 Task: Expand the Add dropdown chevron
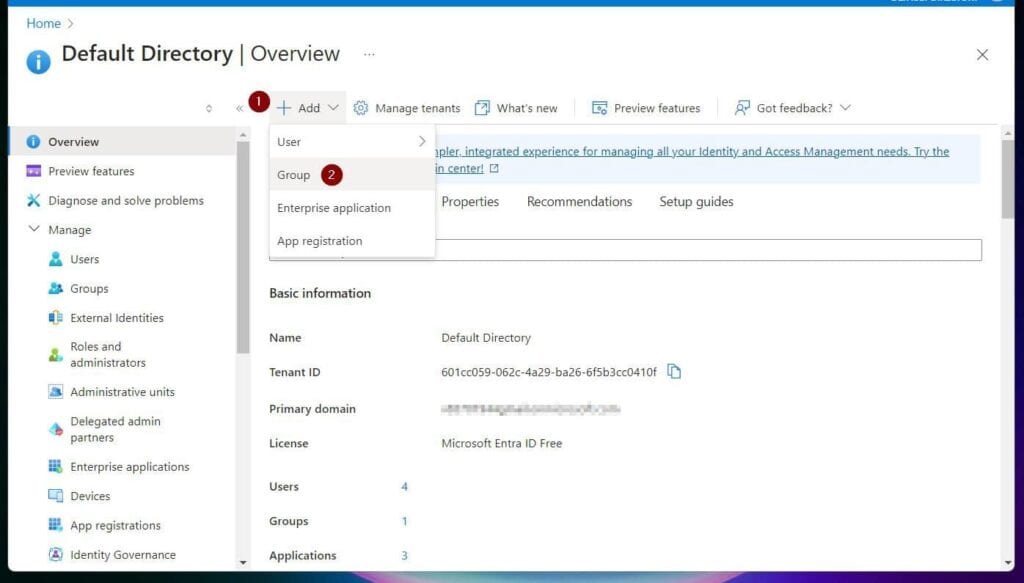click(333, 108)
